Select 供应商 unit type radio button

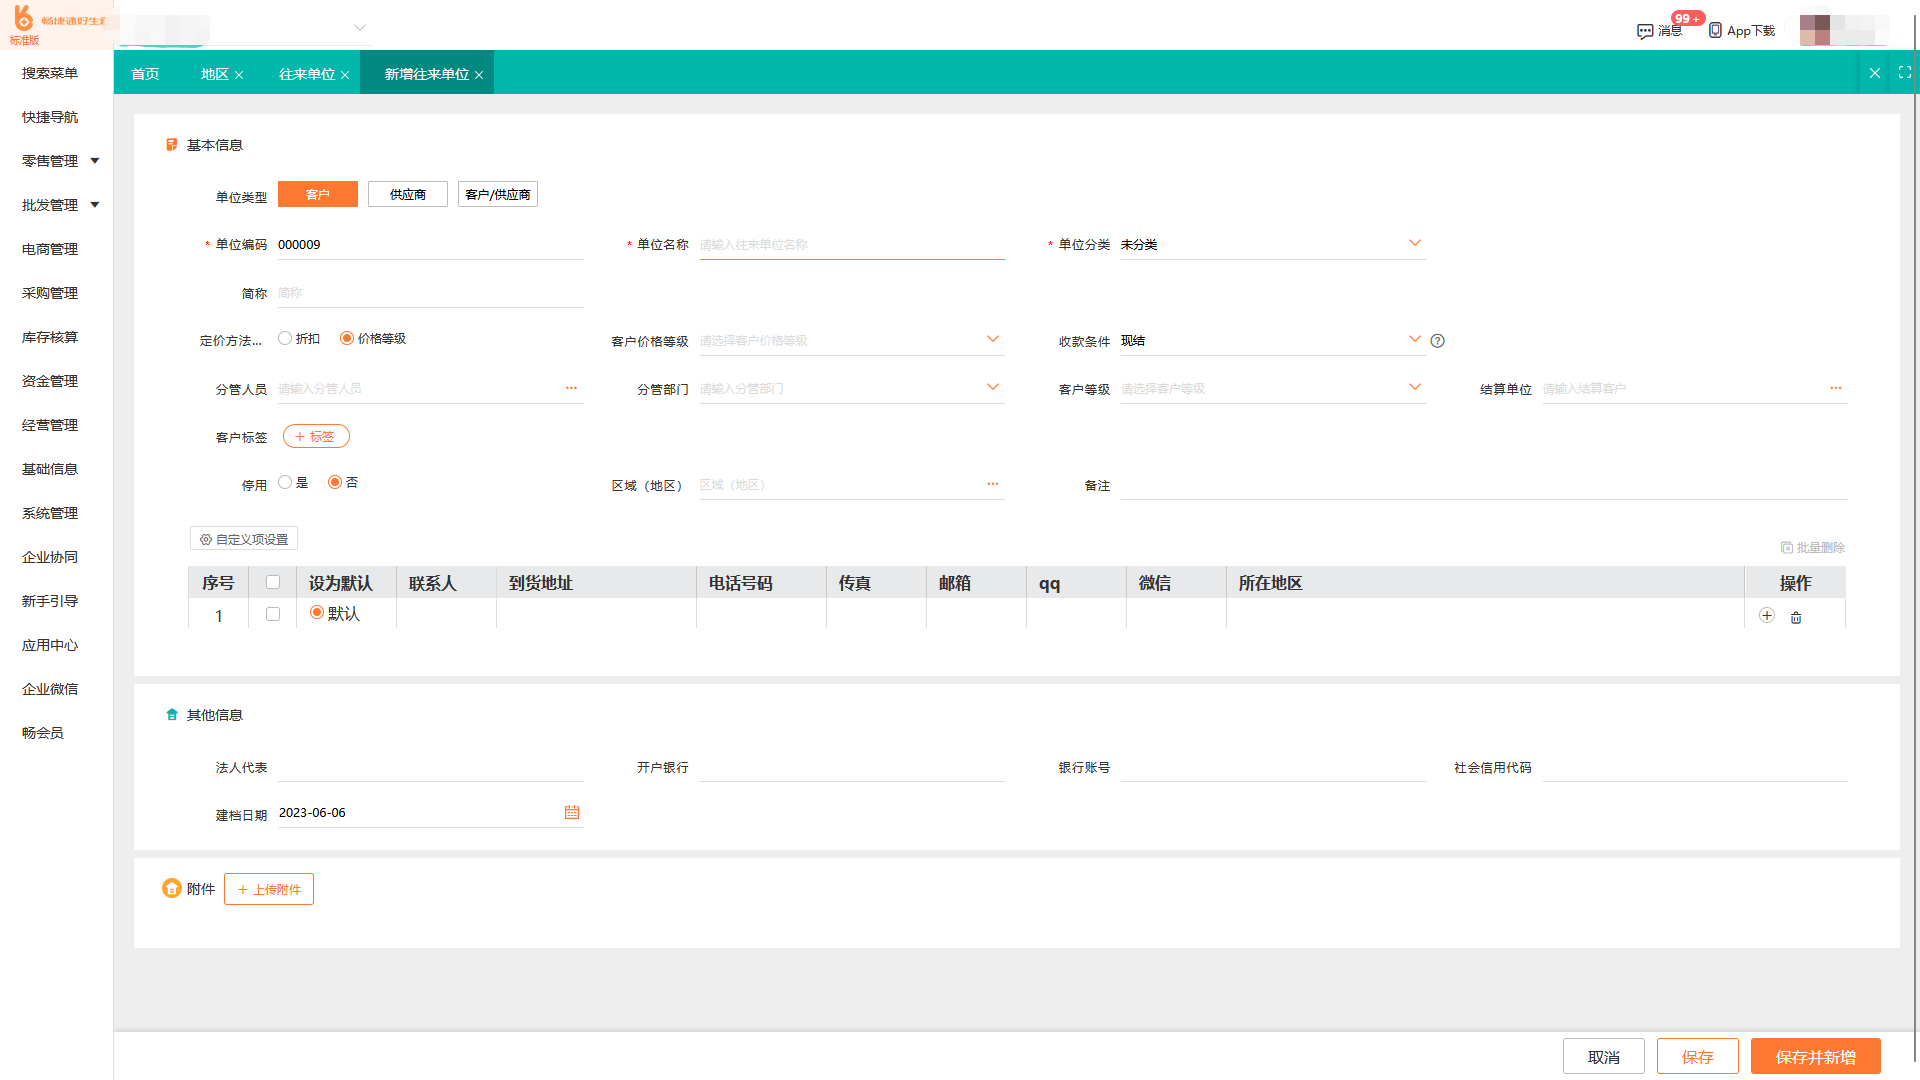coord(405,195)
